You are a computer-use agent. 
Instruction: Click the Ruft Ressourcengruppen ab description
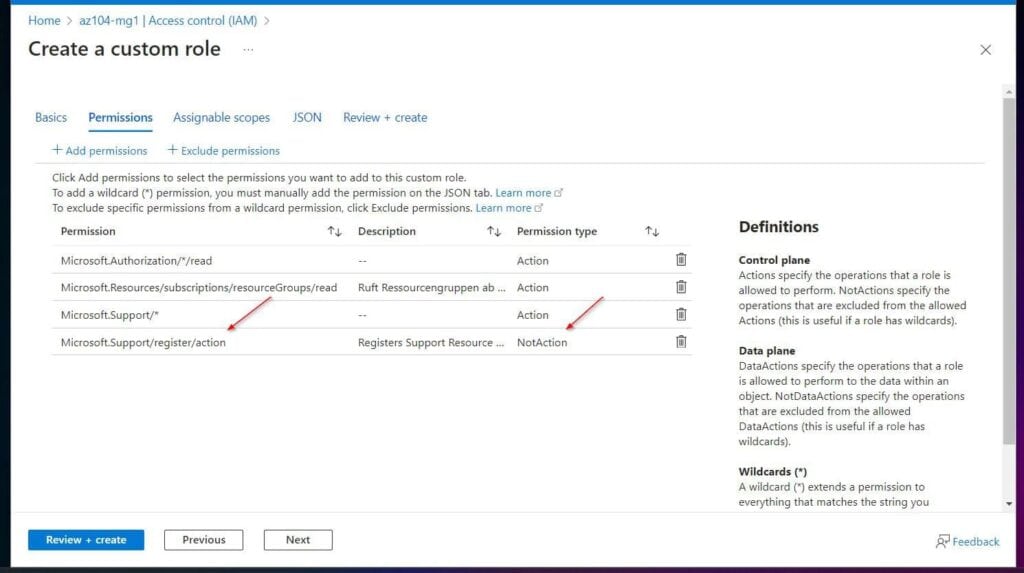tap(432, 287)
